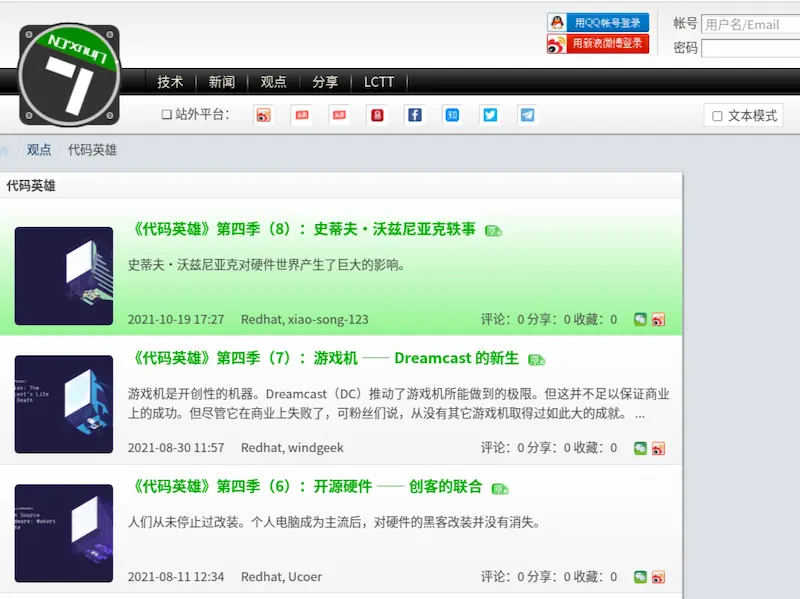This screenshot has height=599, width=800.
Task: Open the Zhihu platform icon
Action: click(452, 115)
